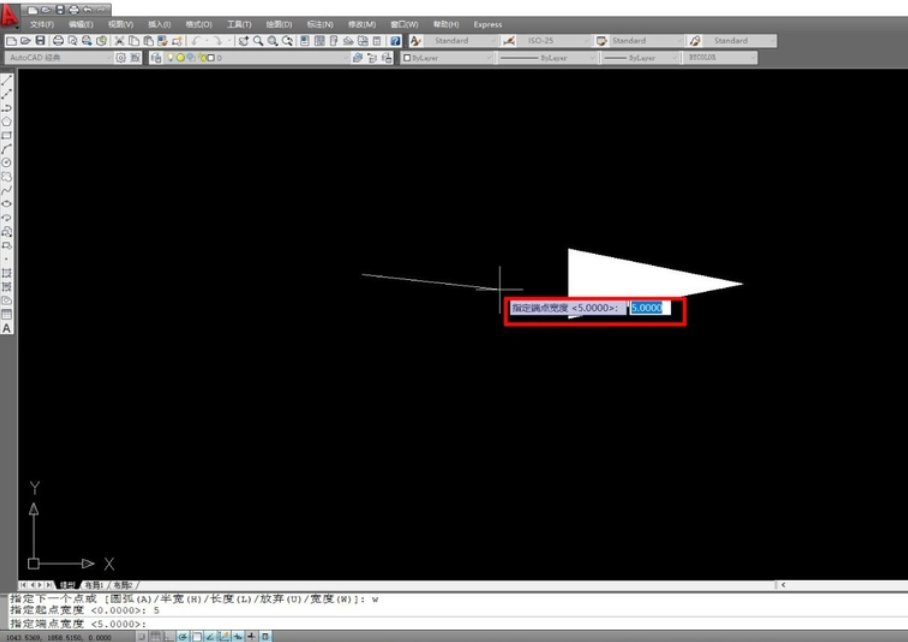Select the Rectangle tool in the draw toolbar
The width and height of the screenshot is (908, 642).
coord(7,135)
